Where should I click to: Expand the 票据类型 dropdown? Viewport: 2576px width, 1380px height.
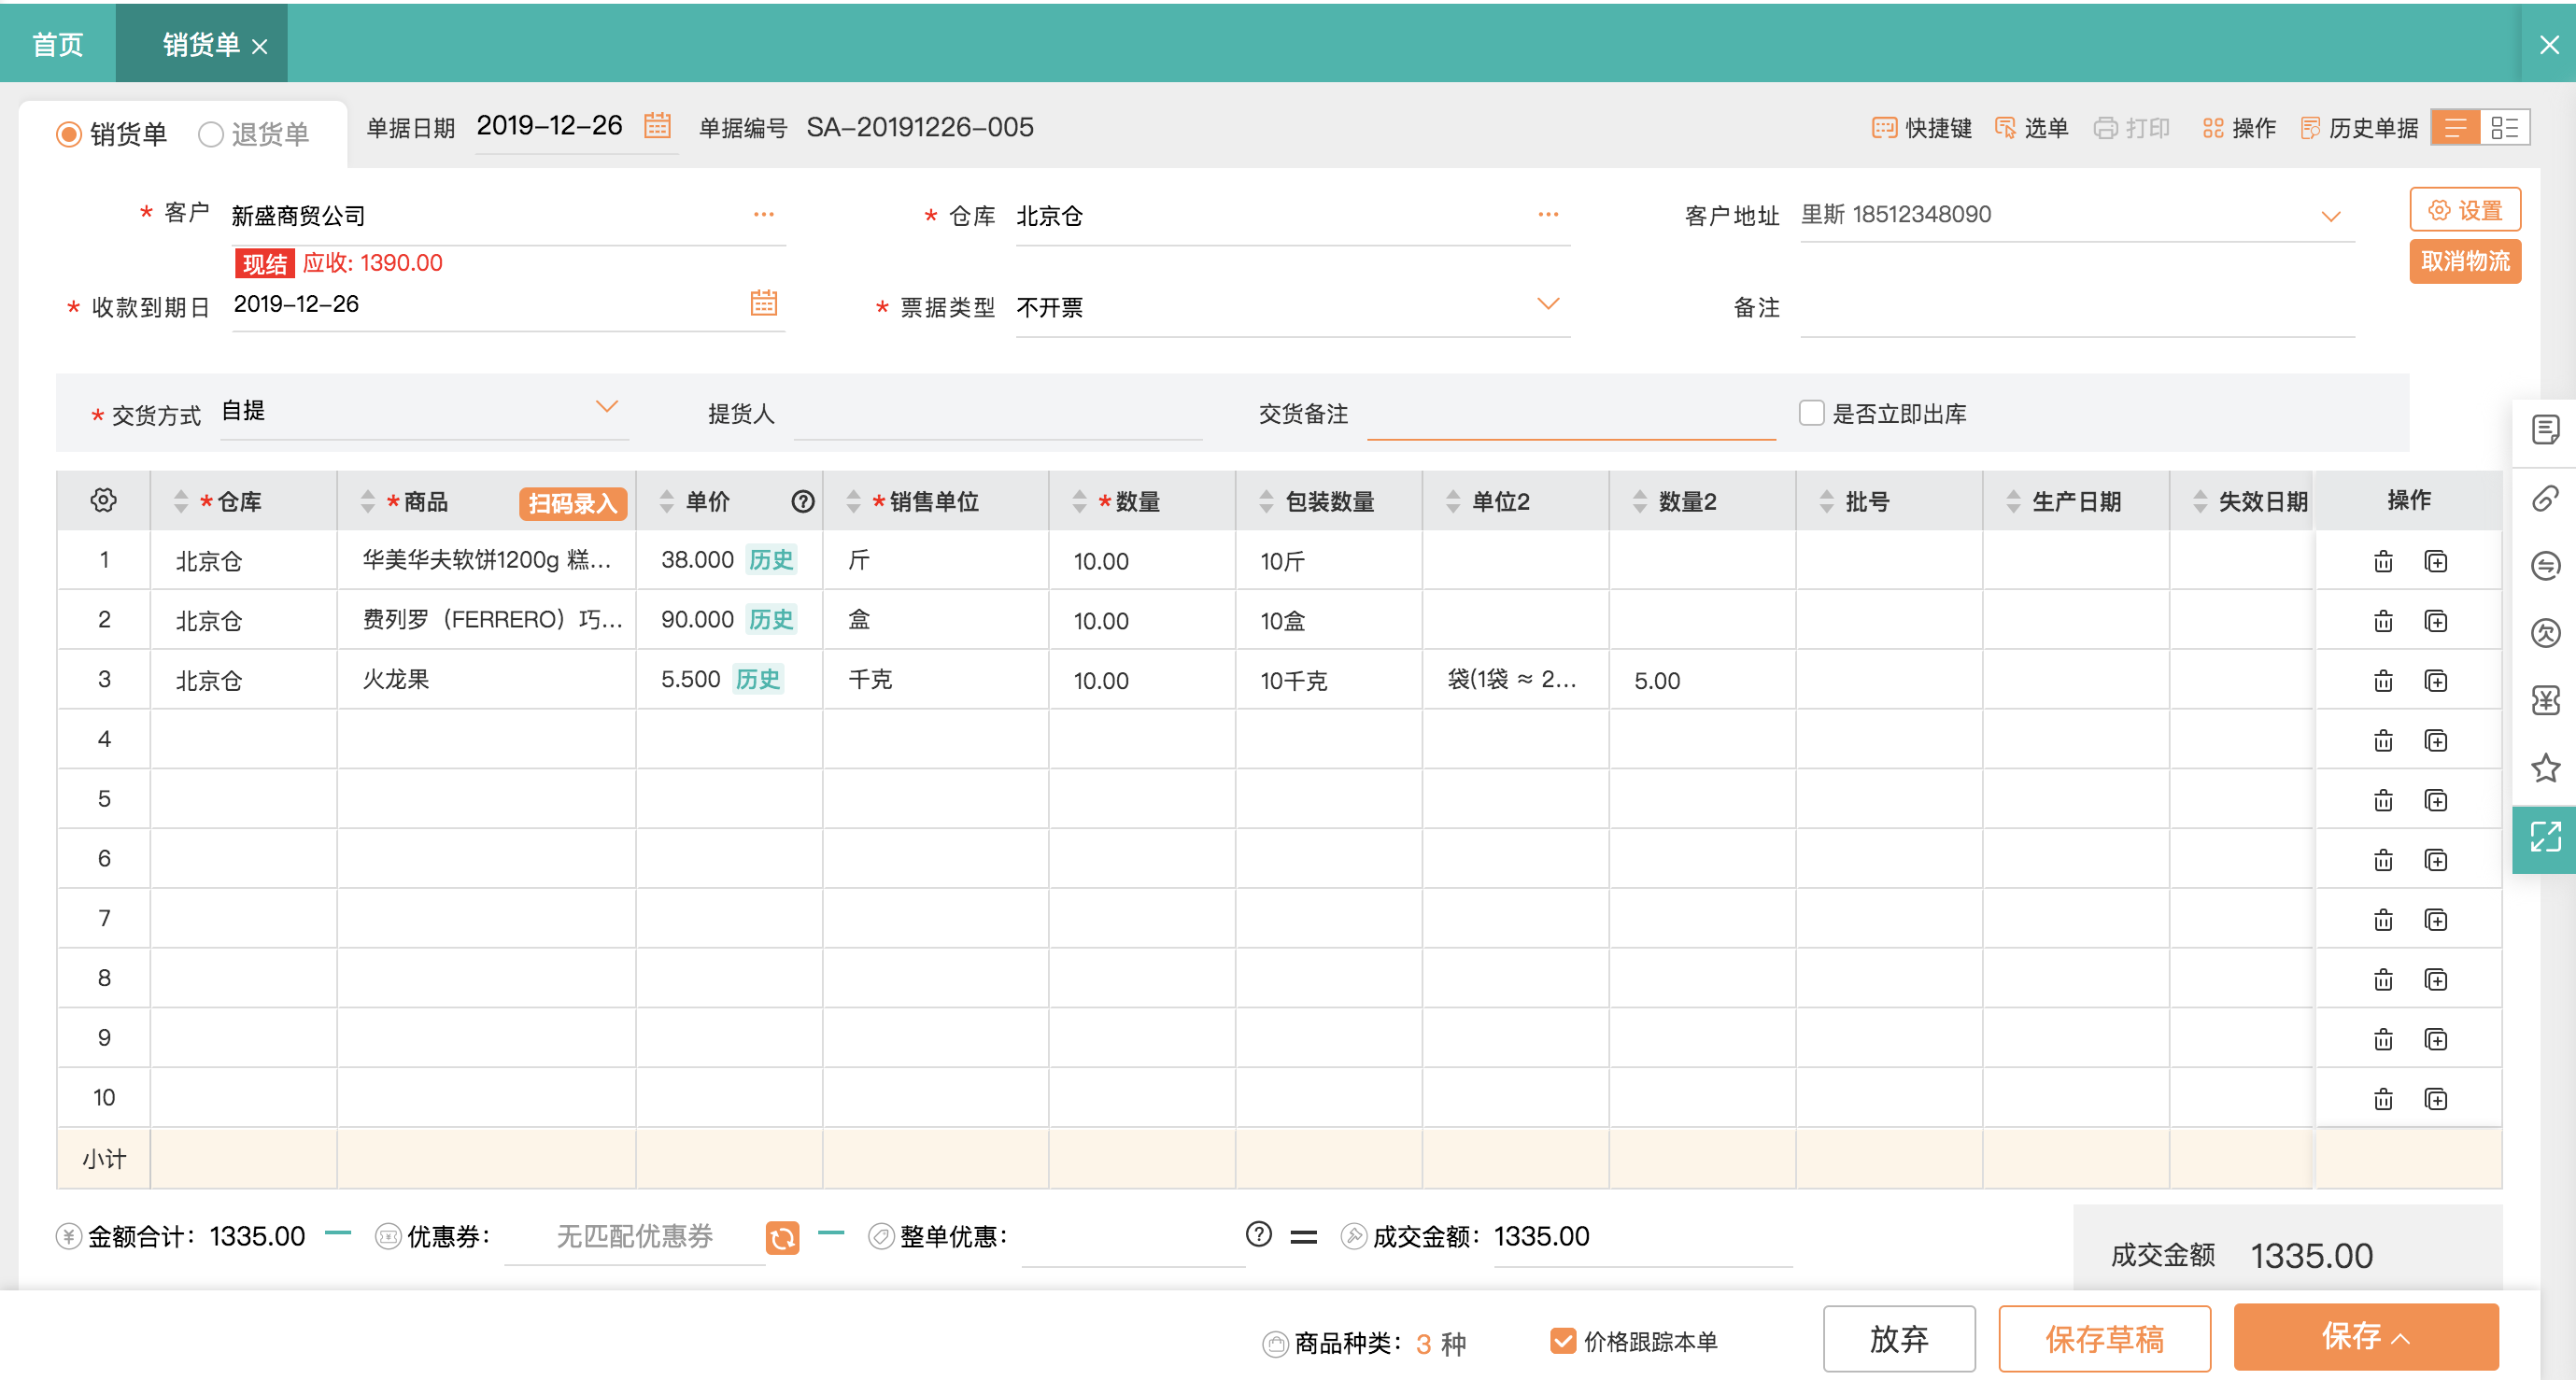tap(1550, 306)
